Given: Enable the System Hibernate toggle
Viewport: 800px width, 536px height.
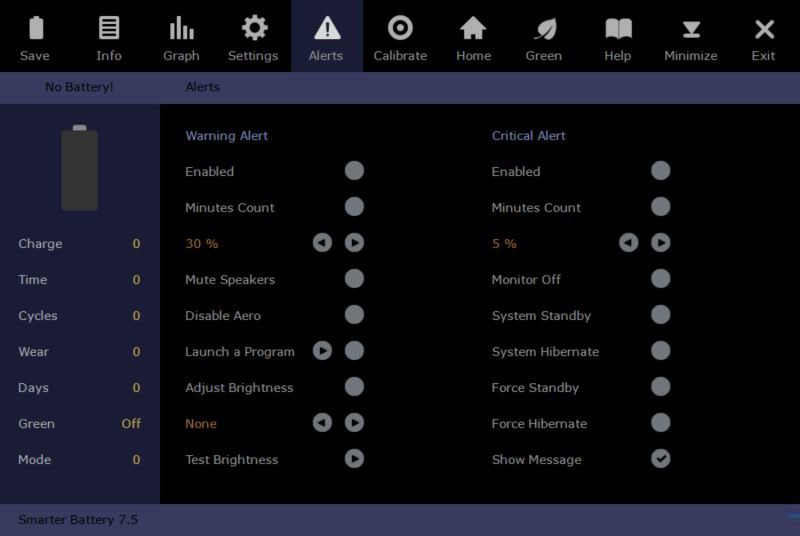Looking at the screenshot, I should pos(660,351).
